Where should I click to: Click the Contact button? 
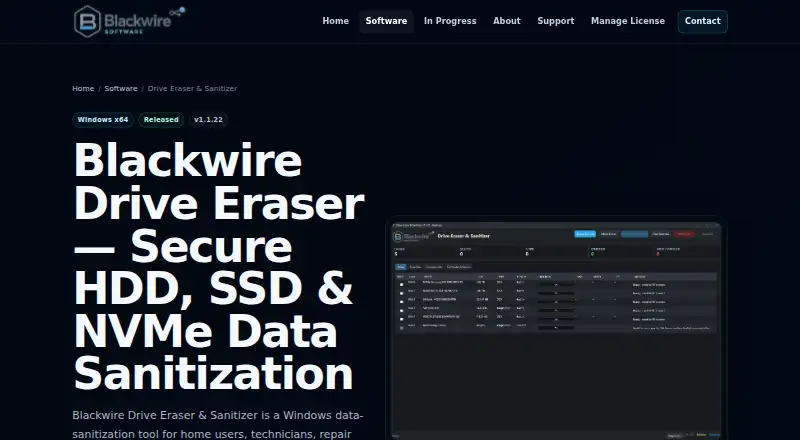point(703,21)
